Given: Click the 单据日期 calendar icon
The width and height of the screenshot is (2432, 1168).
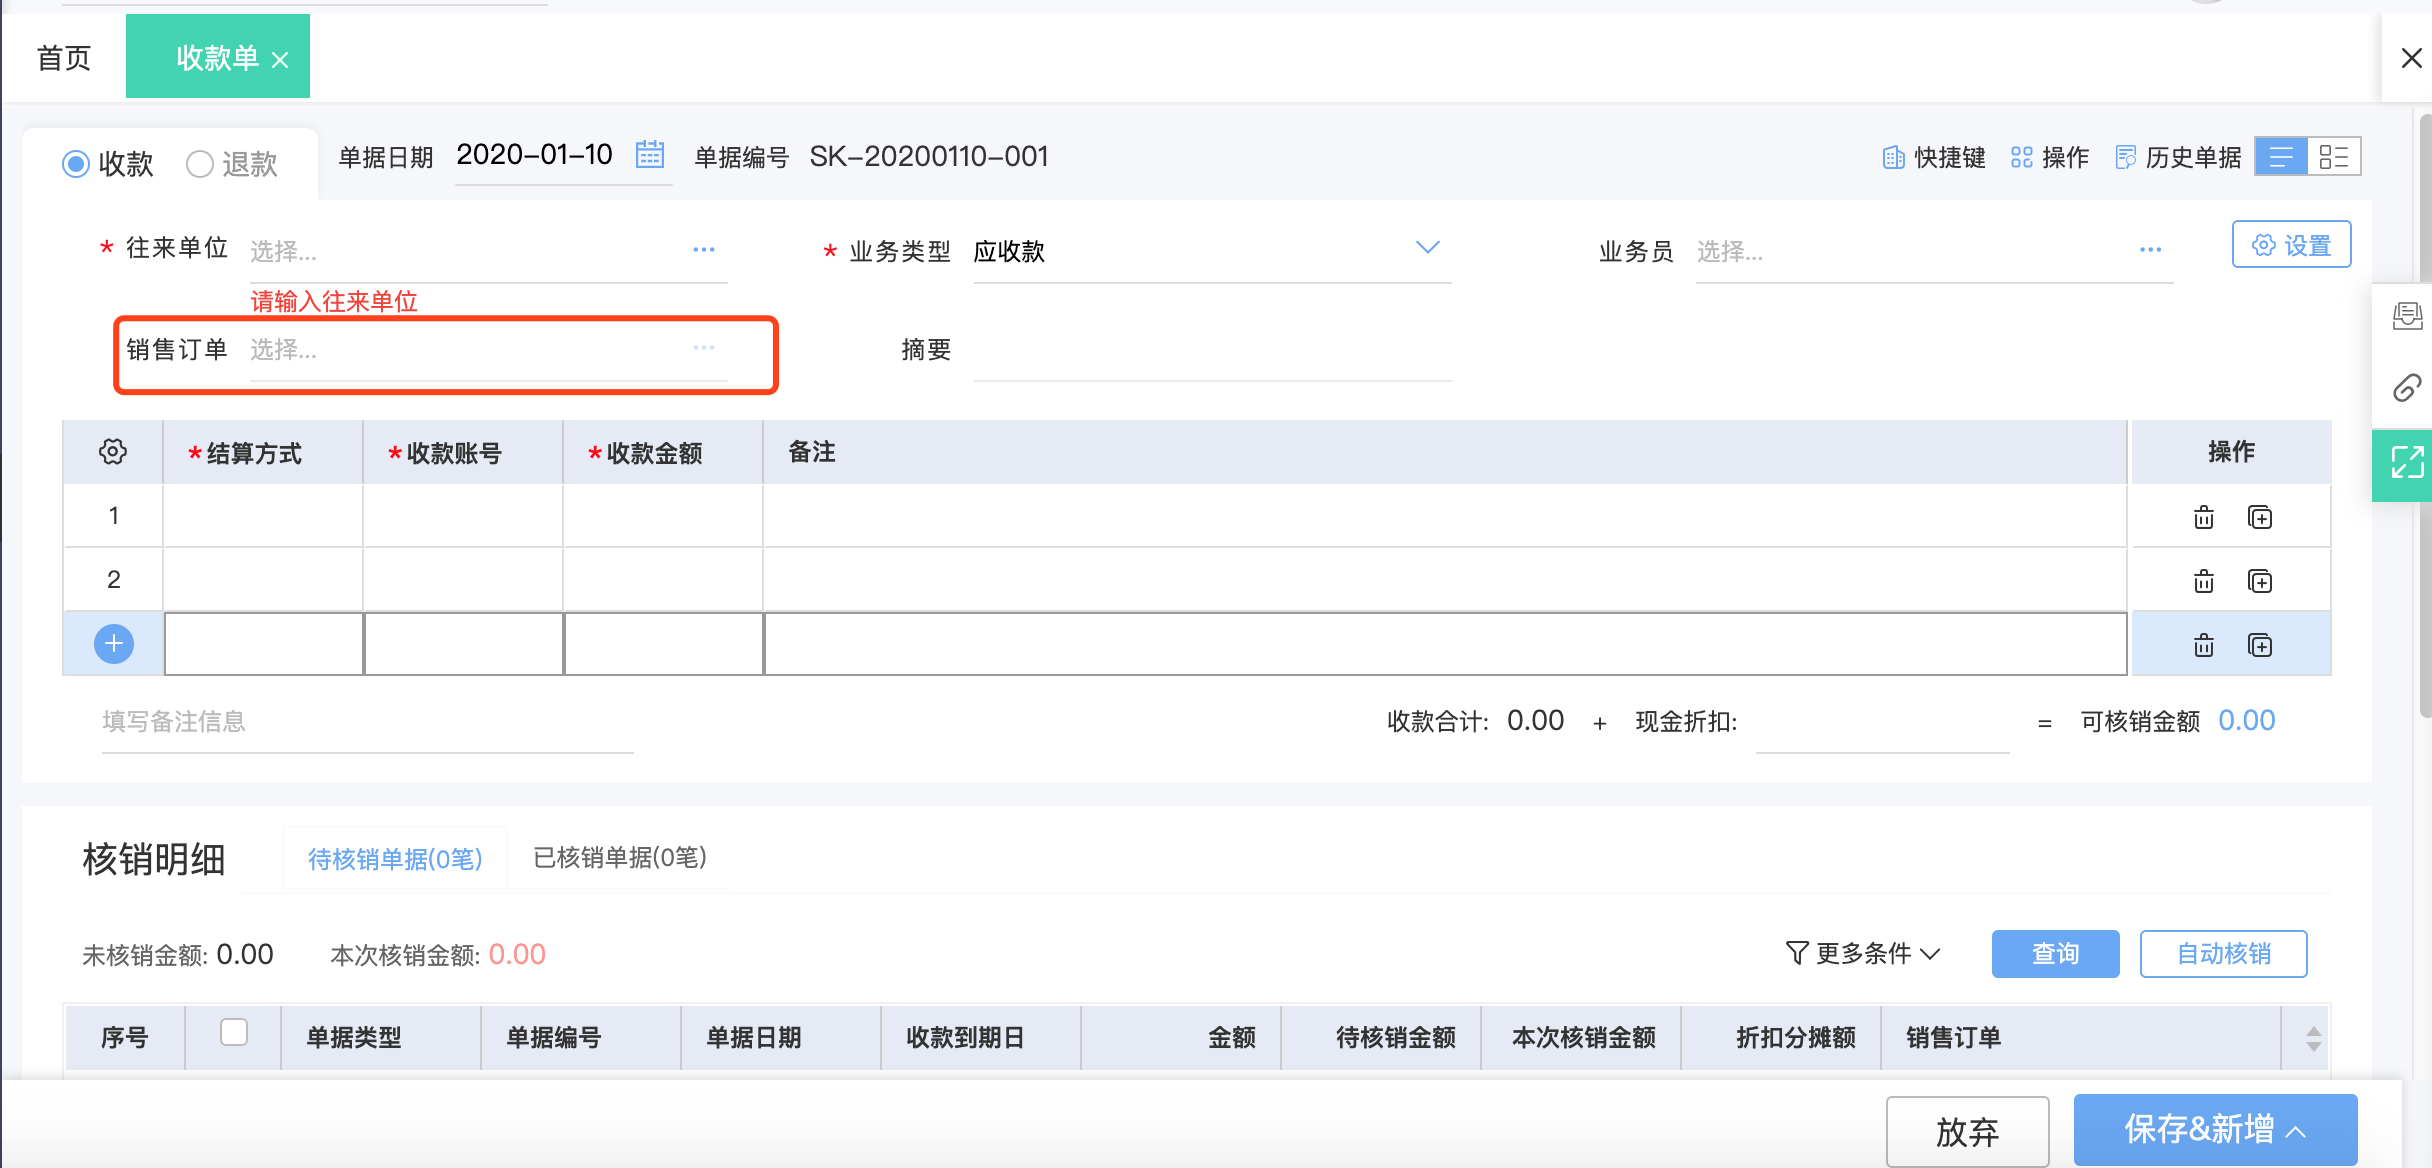Looking at the screenshot, I should (651, 155).
